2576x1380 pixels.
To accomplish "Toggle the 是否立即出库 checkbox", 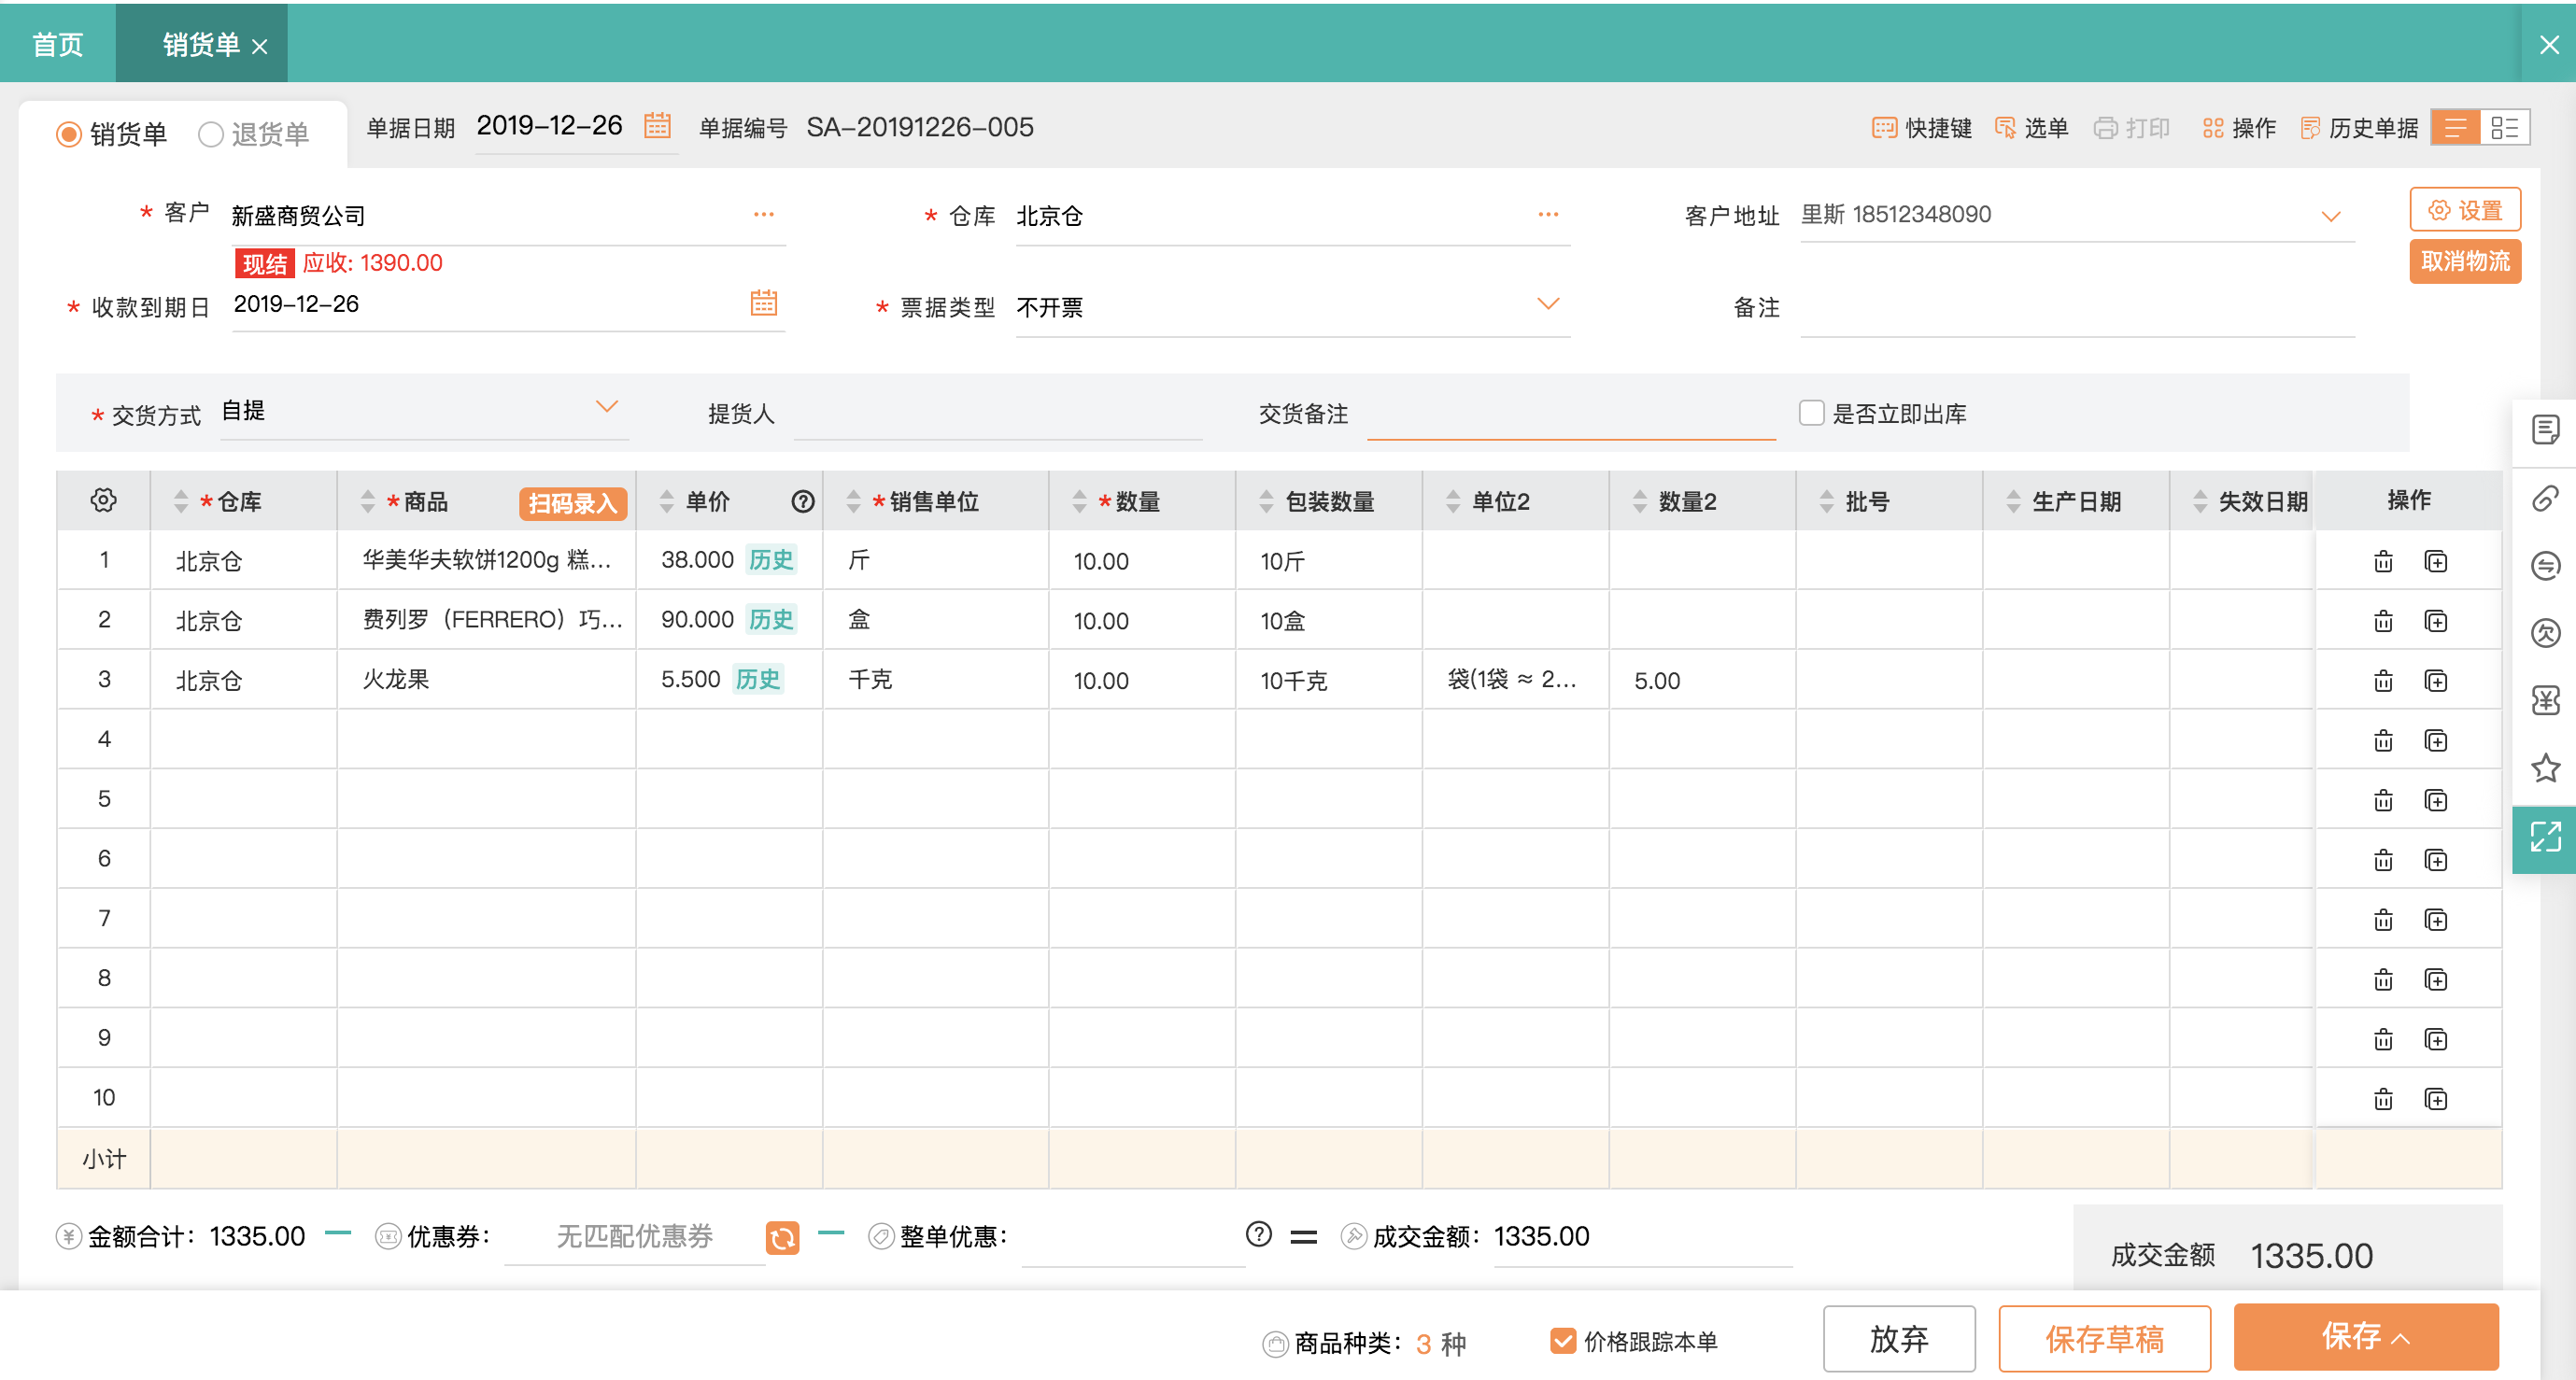I will [1813, 413].
